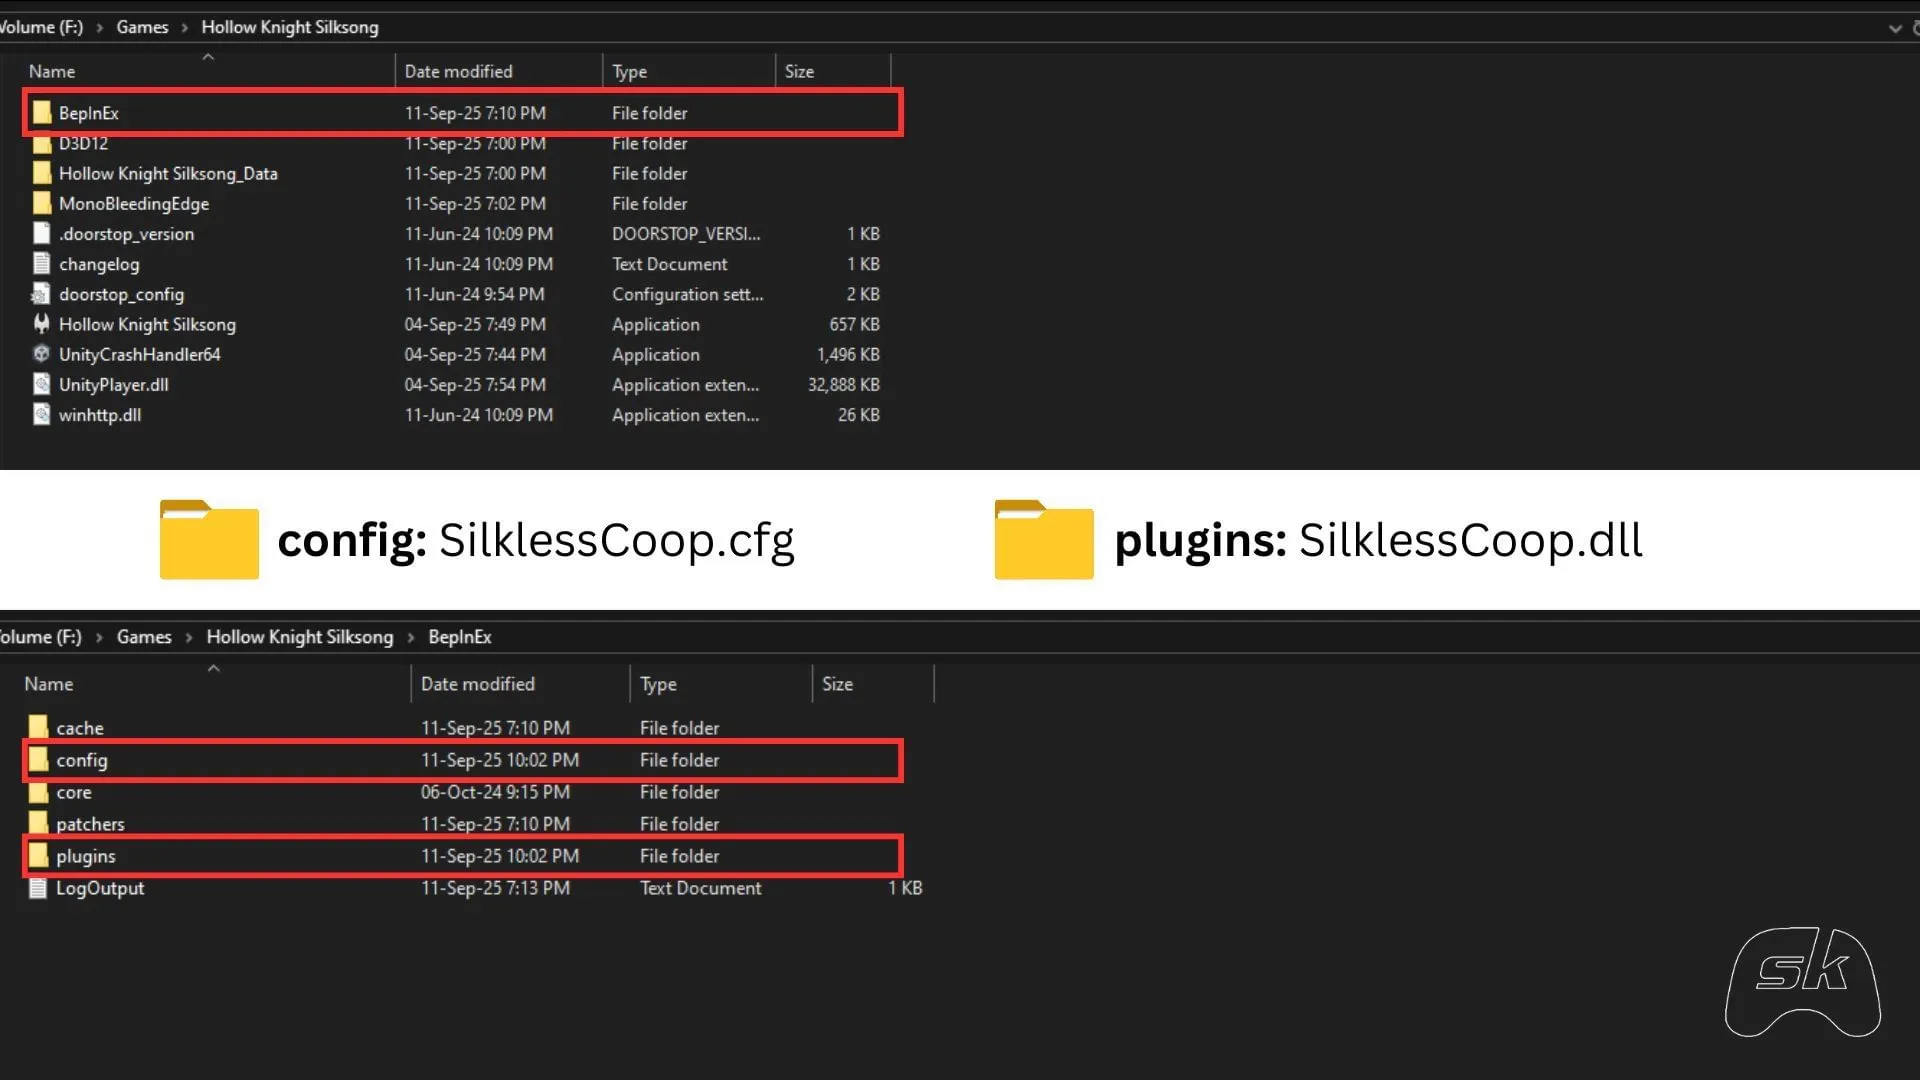Select the folder name "D3D12"
The width and height of the screenshot is (1920, 1080).
tap(83, 144)
